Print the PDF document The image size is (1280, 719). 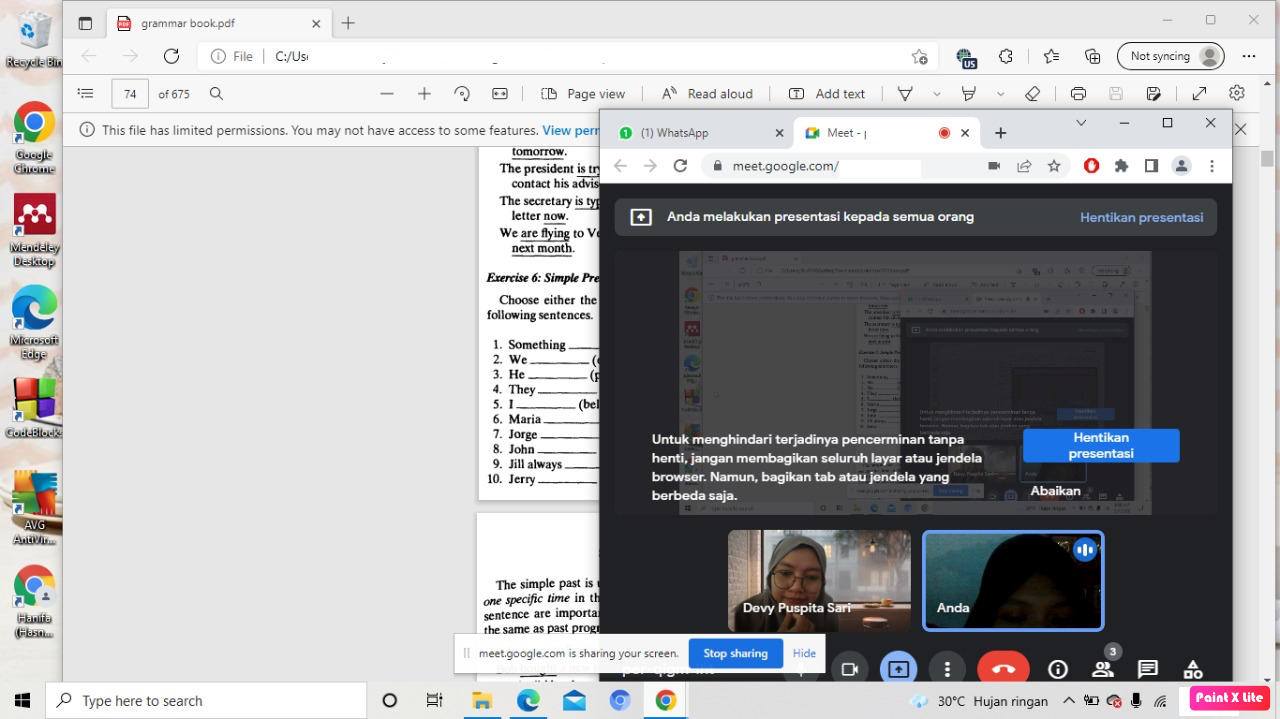click(x=1078, y=94)
